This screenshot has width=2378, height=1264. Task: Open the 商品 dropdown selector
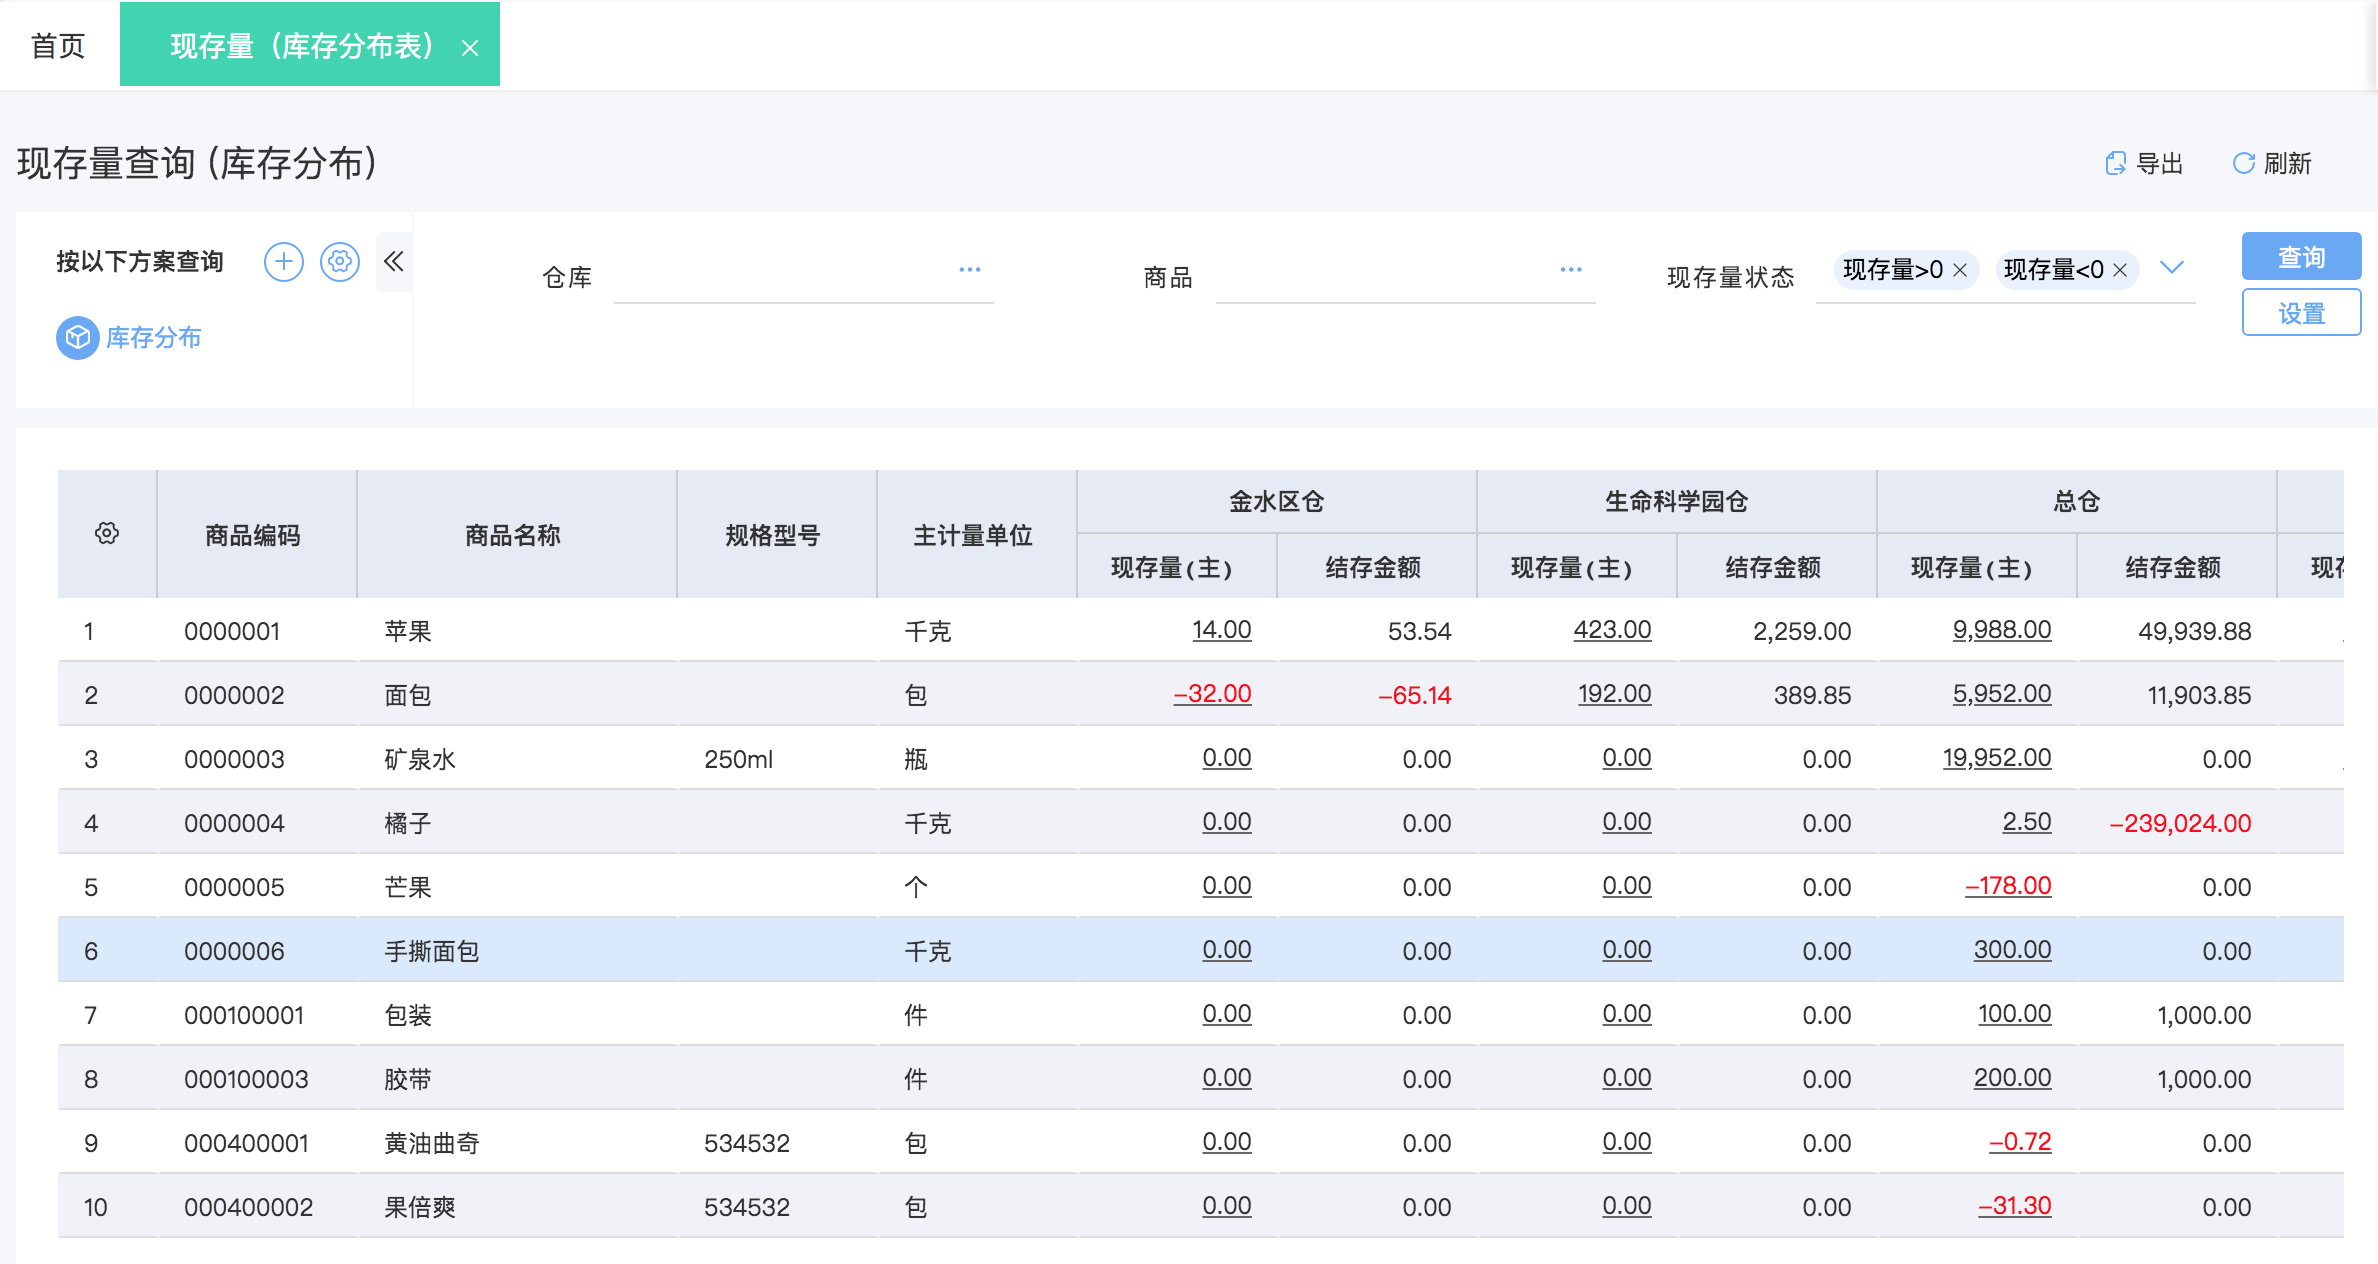click(x=1571, y=269)
